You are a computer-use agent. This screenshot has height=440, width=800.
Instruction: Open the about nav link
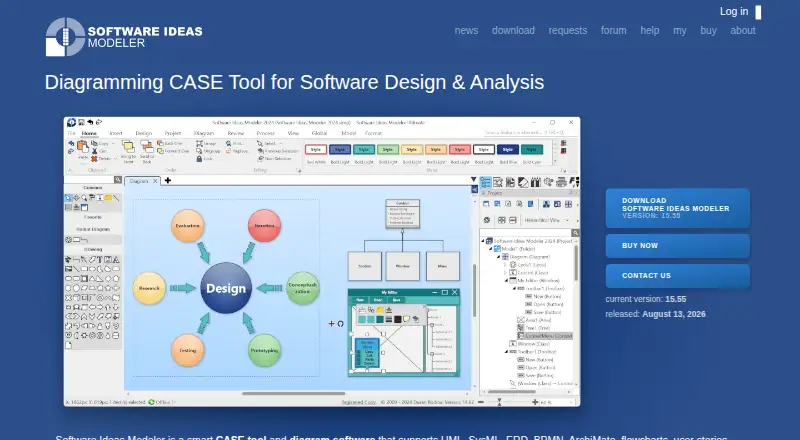click(743, 31)
